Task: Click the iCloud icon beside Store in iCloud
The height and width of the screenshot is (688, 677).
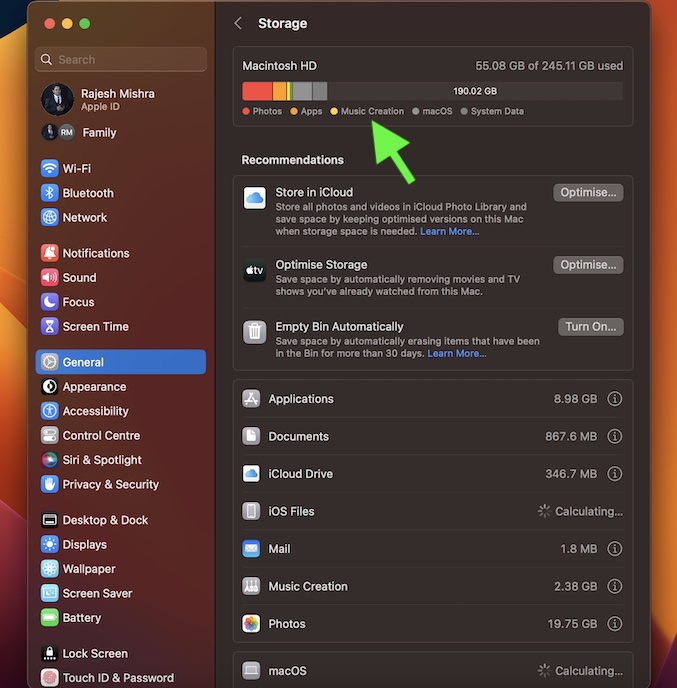Action: tap(254, 198)
